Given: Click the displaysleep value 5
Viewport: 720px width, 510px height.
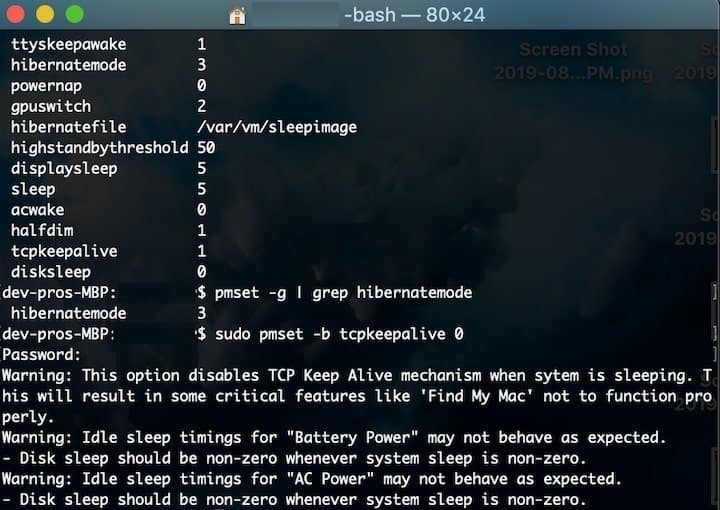Looking at the screenshot, I should pyautogui.click(x=202, y=168).
